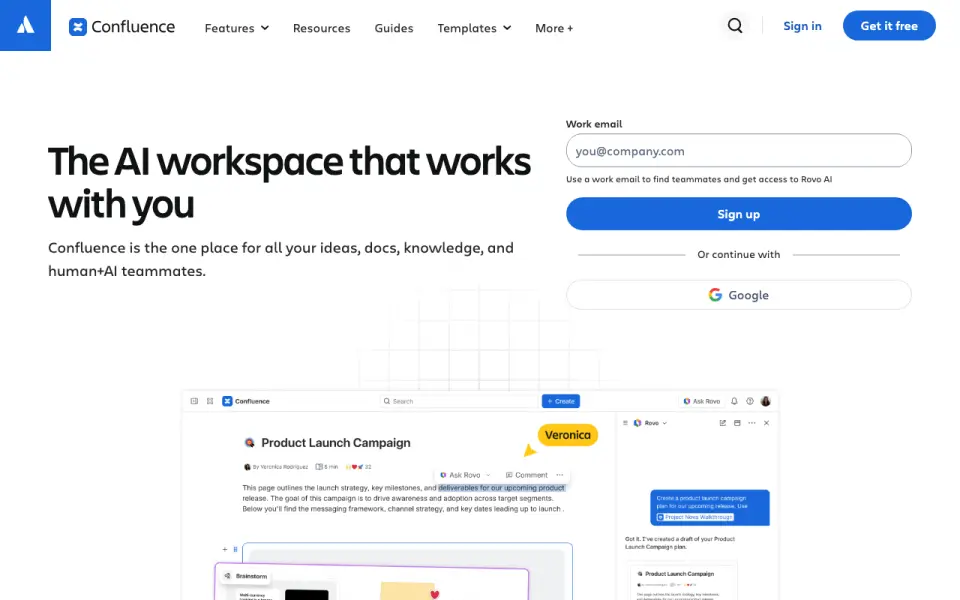Viewport: 960px width, 600px height.
Task: Click 'Use a work email' helper text
Action: pos(699,179)
